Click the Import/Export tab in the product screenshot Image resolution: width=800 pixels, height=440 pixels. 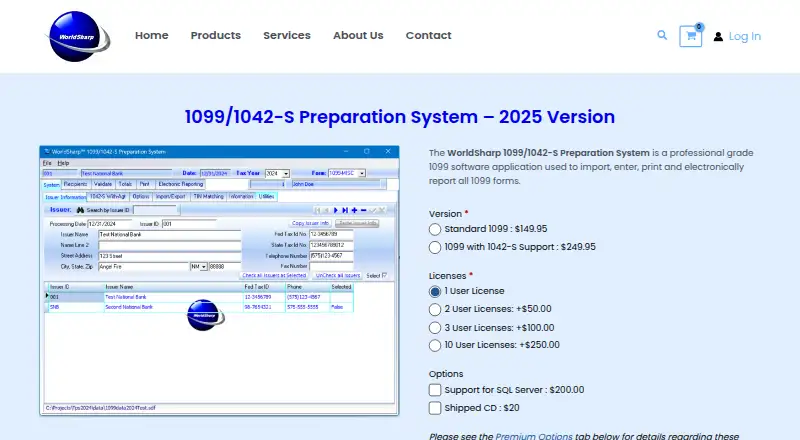point(170,196)
